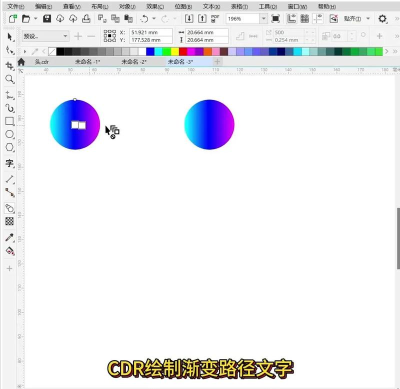This screenshot has height=389, width=400.
Task: Toggle full-screen preview
Action: click(276, 19)
